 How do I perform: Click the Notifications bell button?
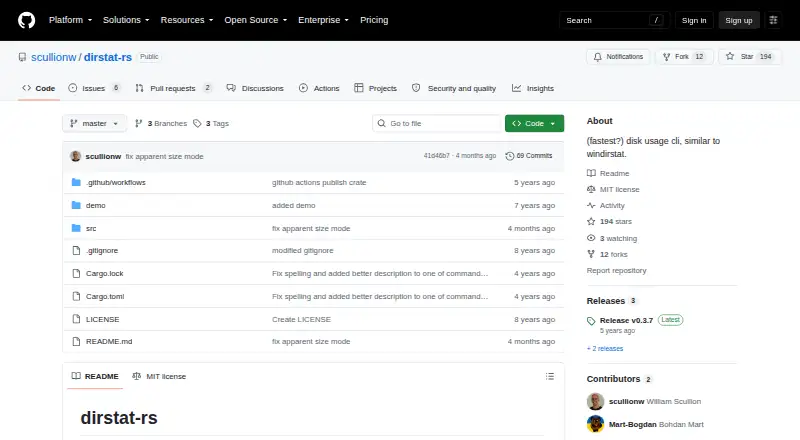[618, 57]
